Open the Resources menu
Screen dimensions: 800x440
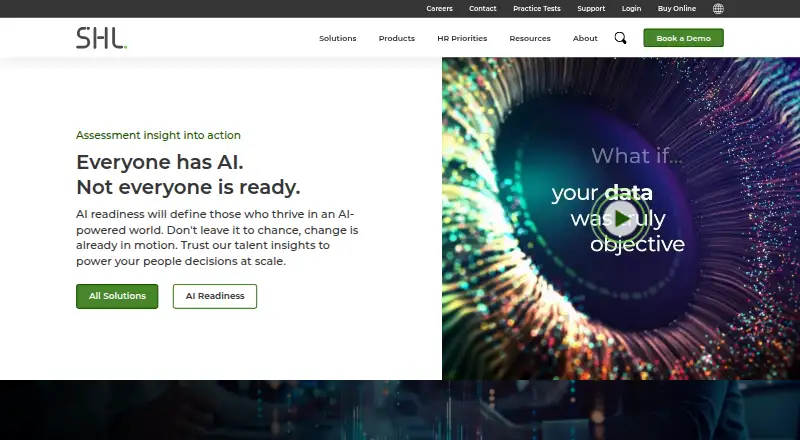[x=530, y=38]
